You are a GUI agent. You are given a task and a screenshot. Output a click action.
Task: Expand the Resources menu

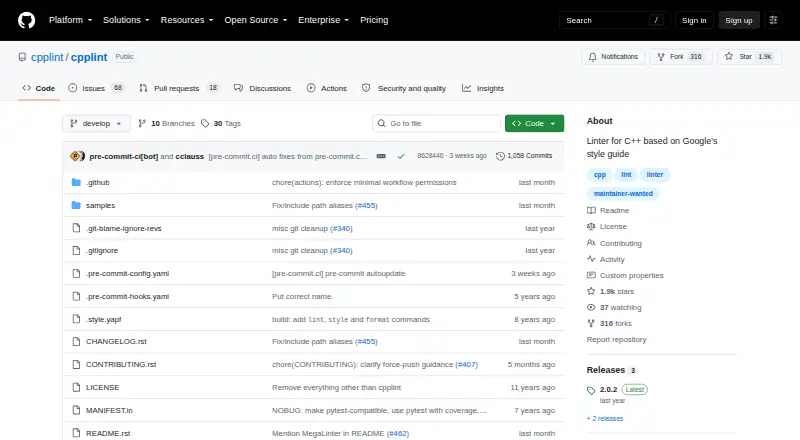point(187,20)
